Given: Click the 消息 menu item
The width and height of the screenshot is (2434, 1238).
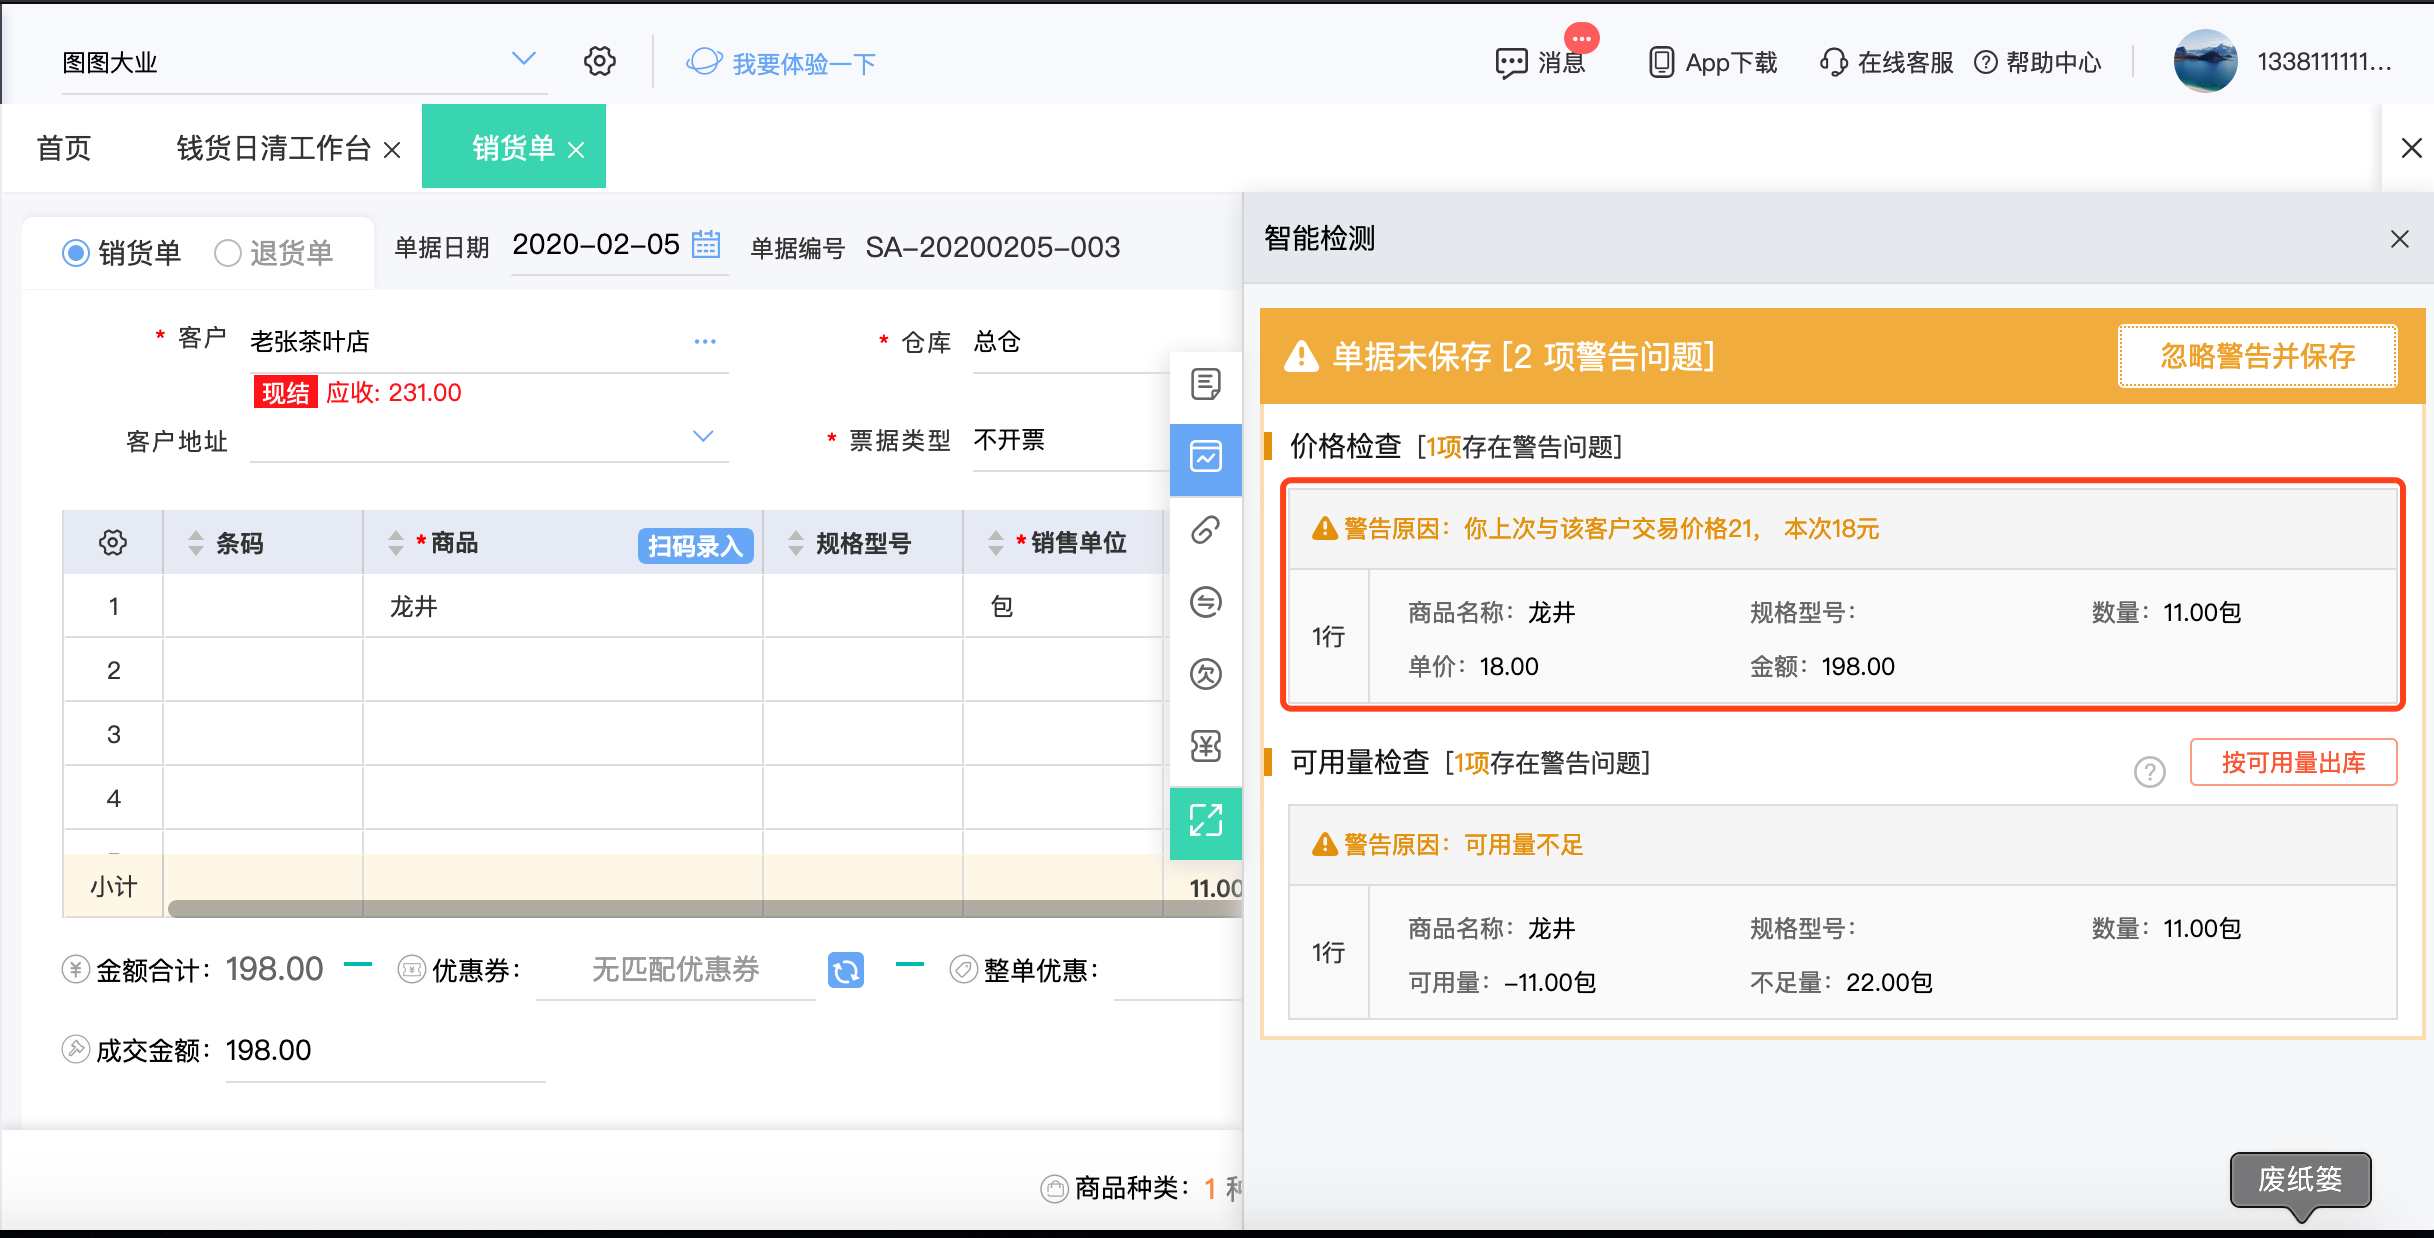Looking at the screenshot, I should pos(1537,62).
